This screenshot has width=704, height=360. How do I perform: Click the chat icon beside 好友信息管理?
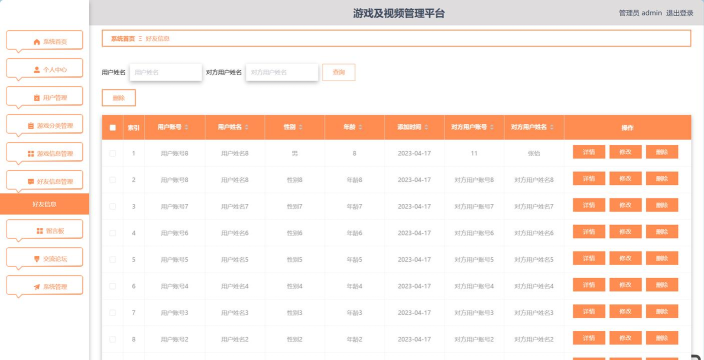(31, 182)
